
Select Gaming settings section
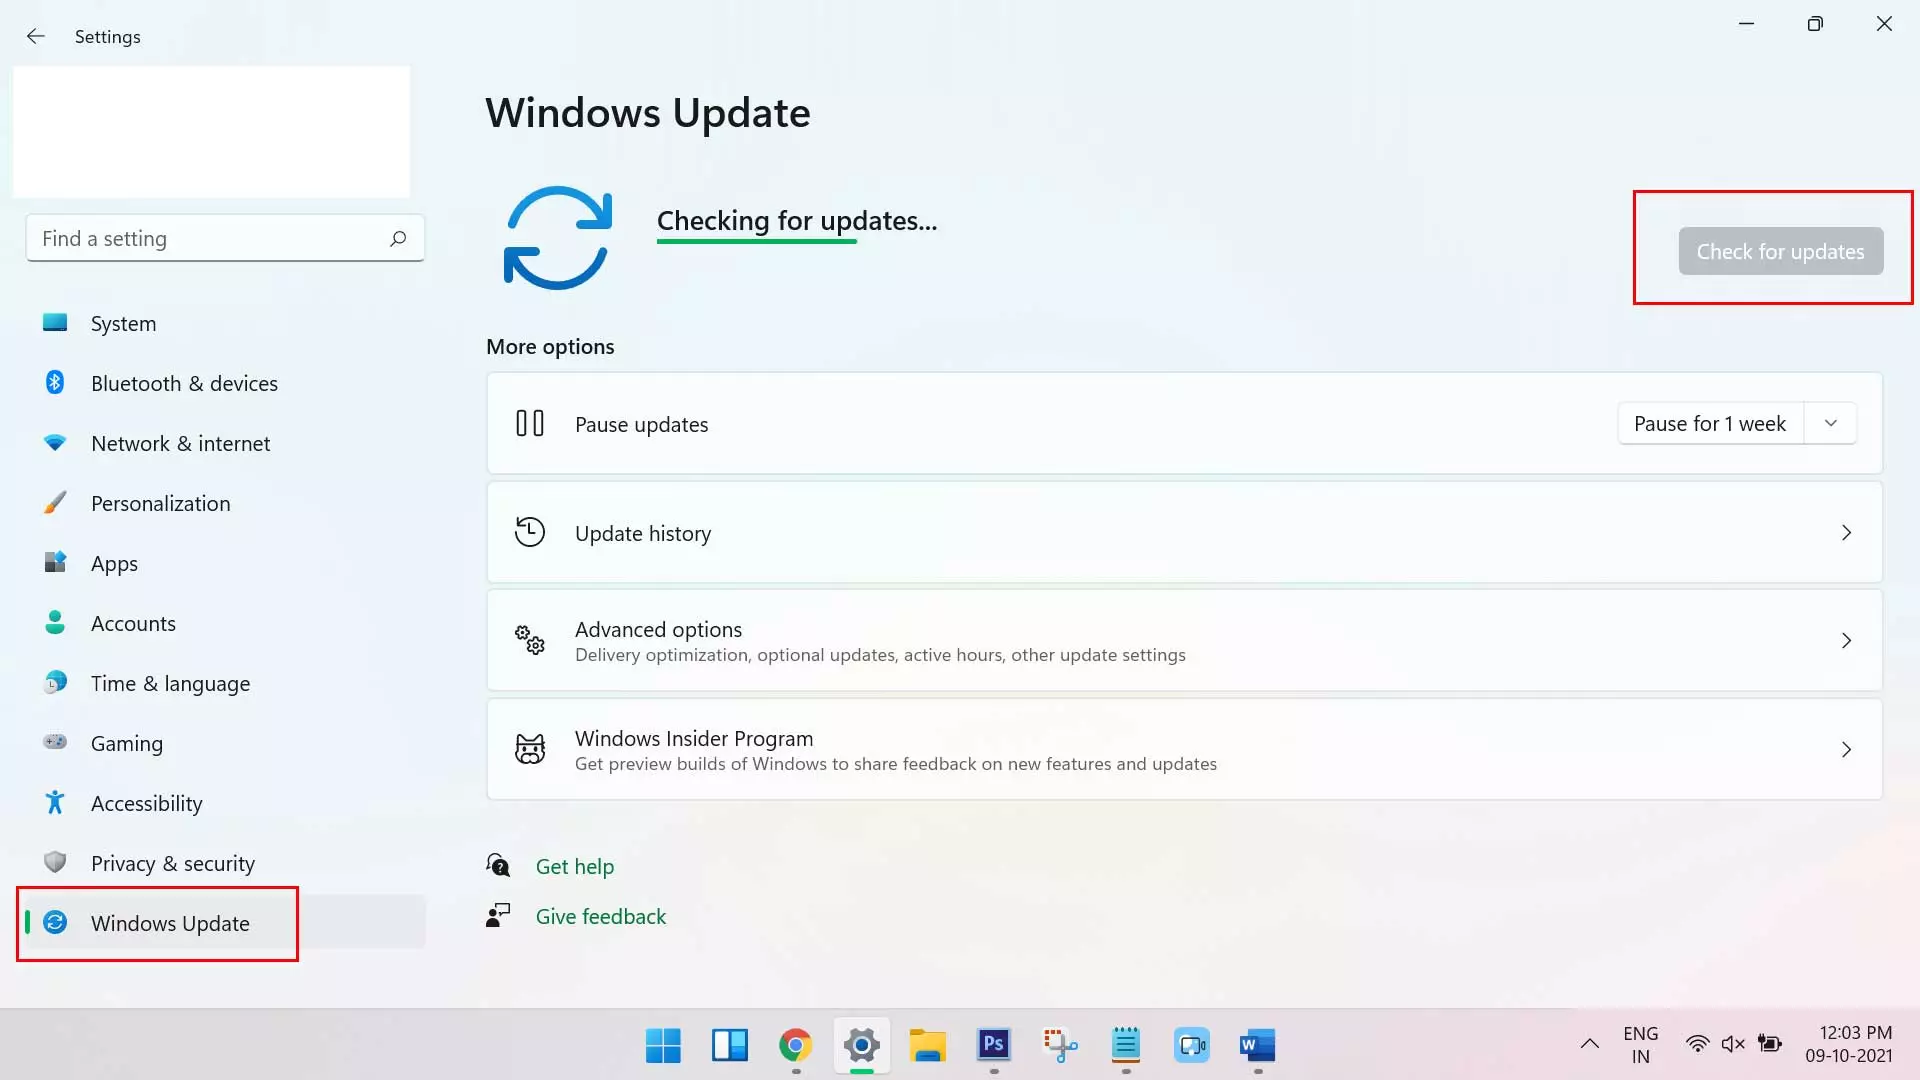(x=127, y=742)
